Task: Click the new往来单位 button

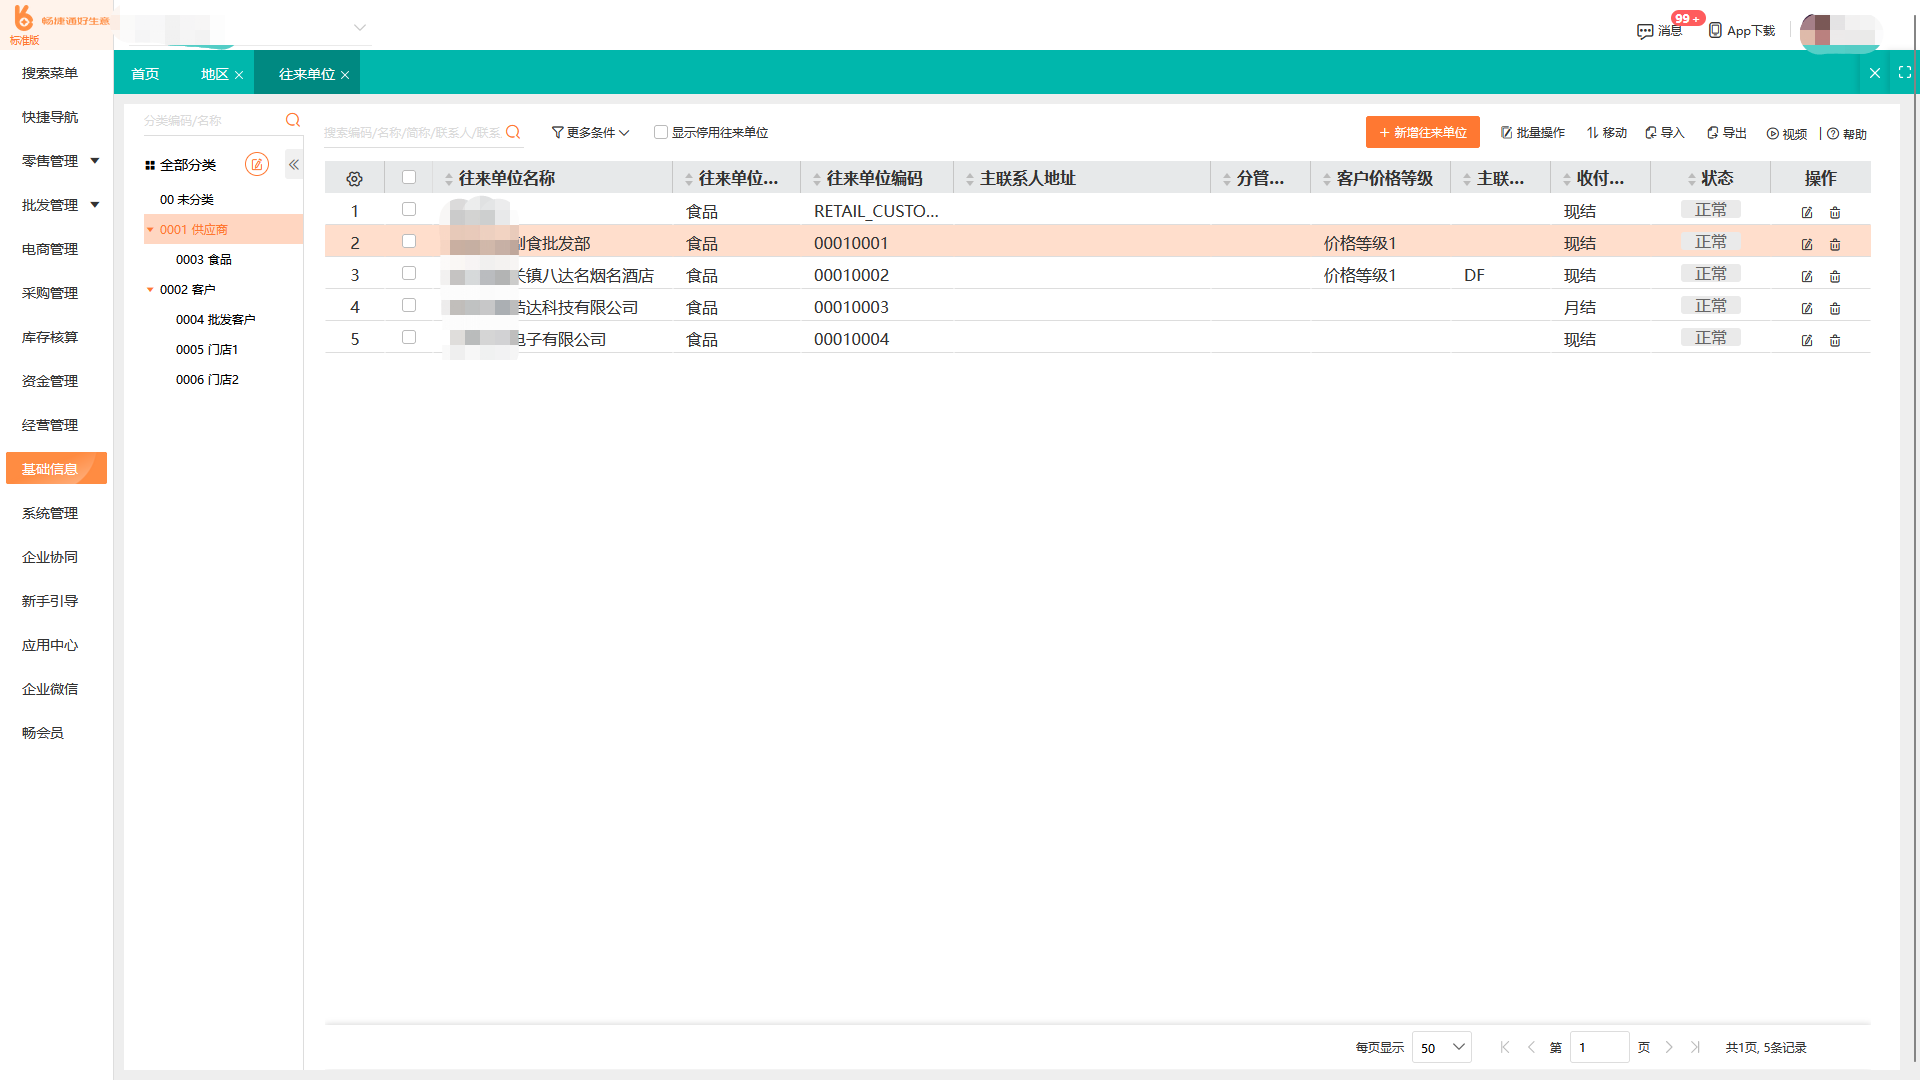Action: click(1424, 131)
